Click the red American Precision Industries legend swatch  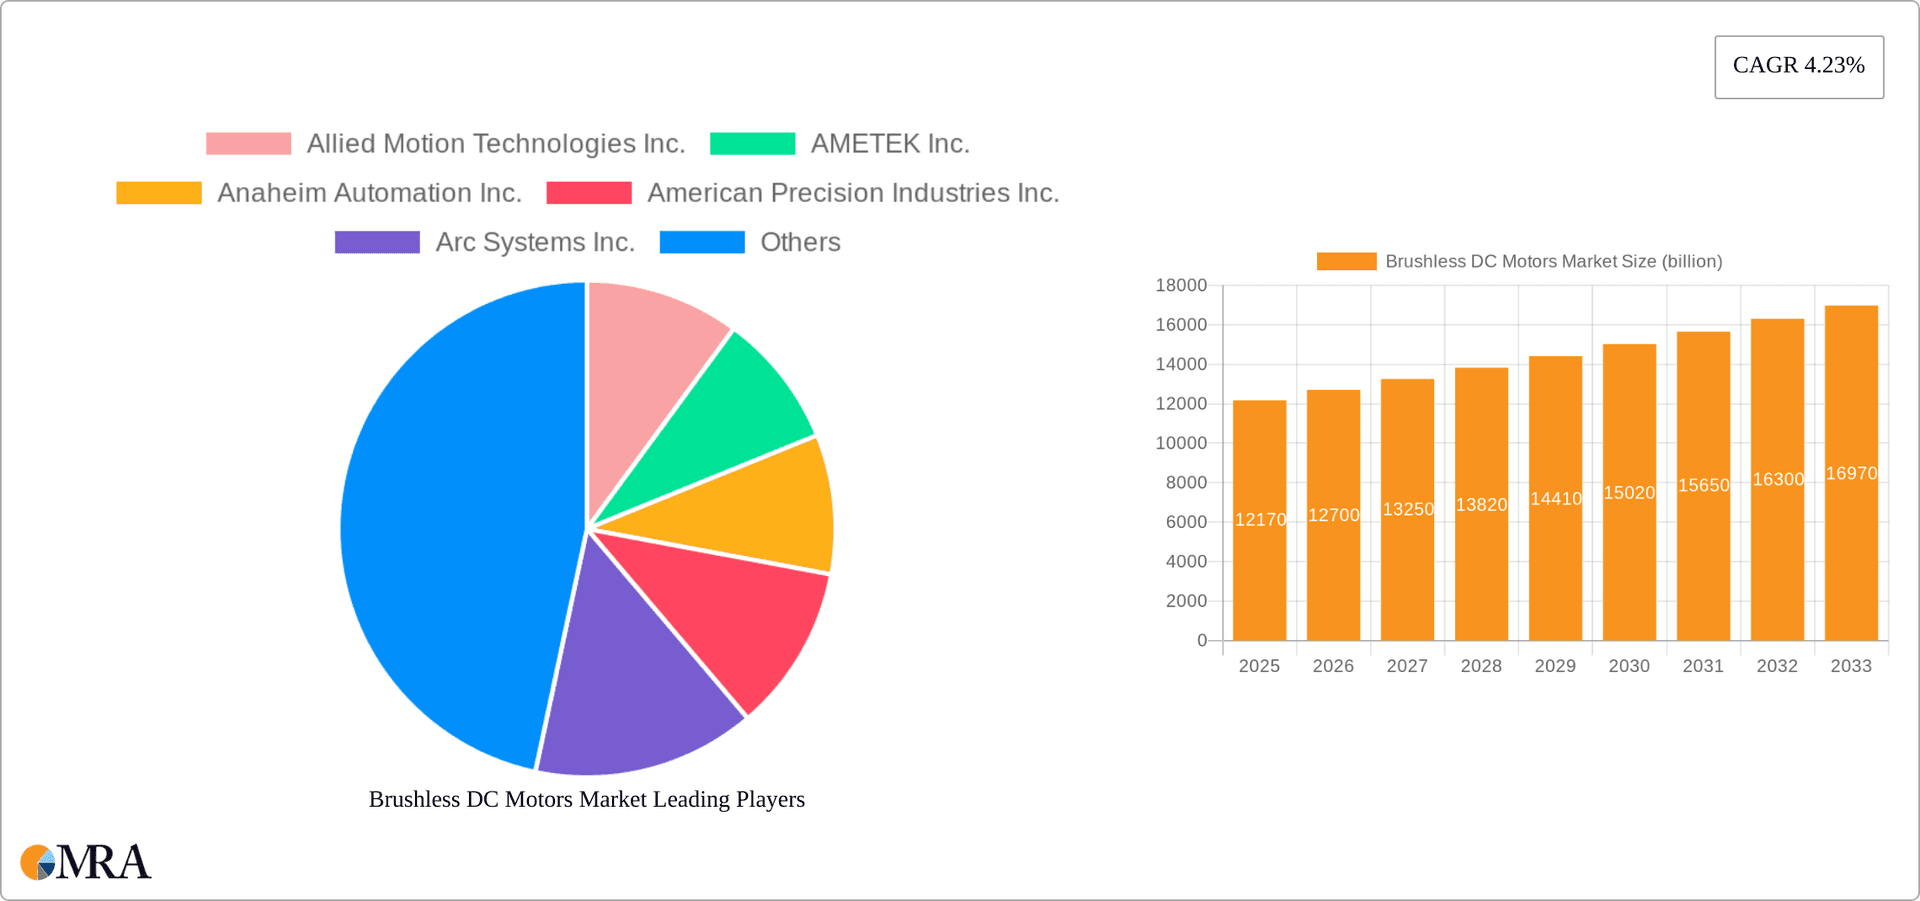[589, 192]
